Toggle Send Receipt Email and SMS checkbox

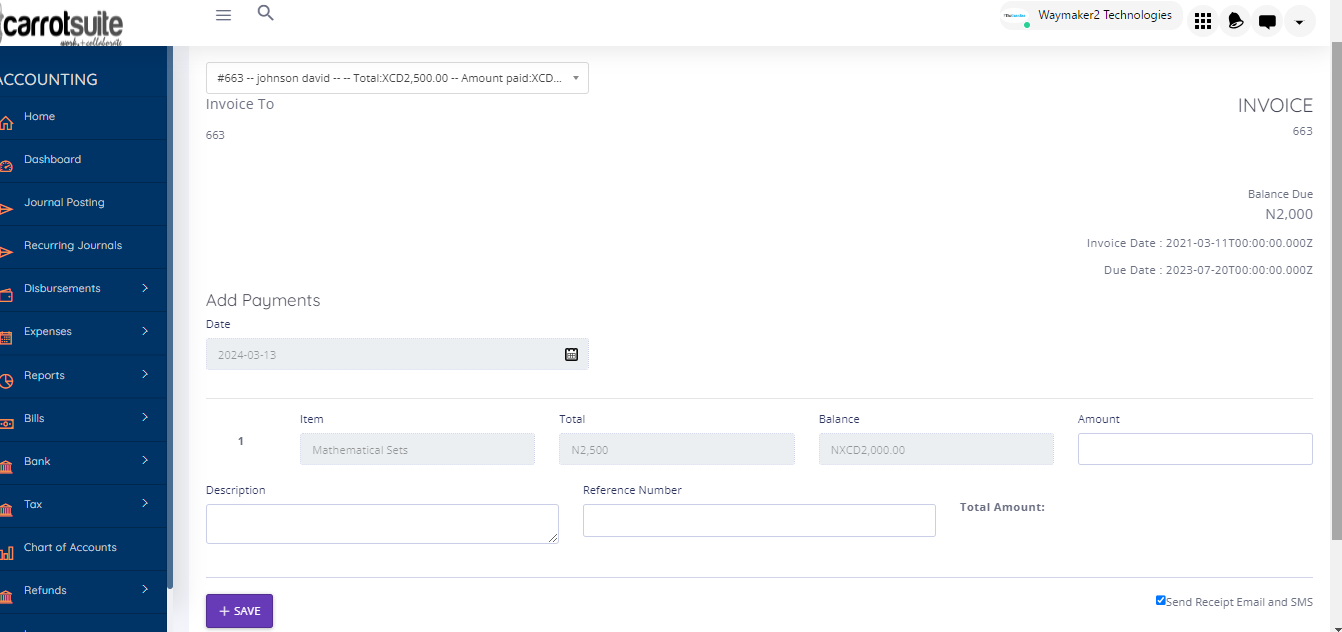1161,600
